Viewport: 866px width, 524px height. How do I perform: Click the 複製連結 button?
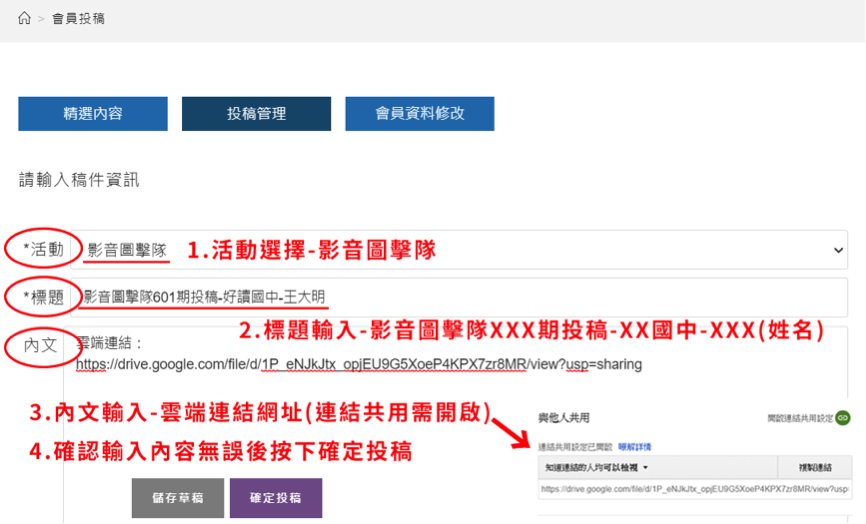pos(813,468)
